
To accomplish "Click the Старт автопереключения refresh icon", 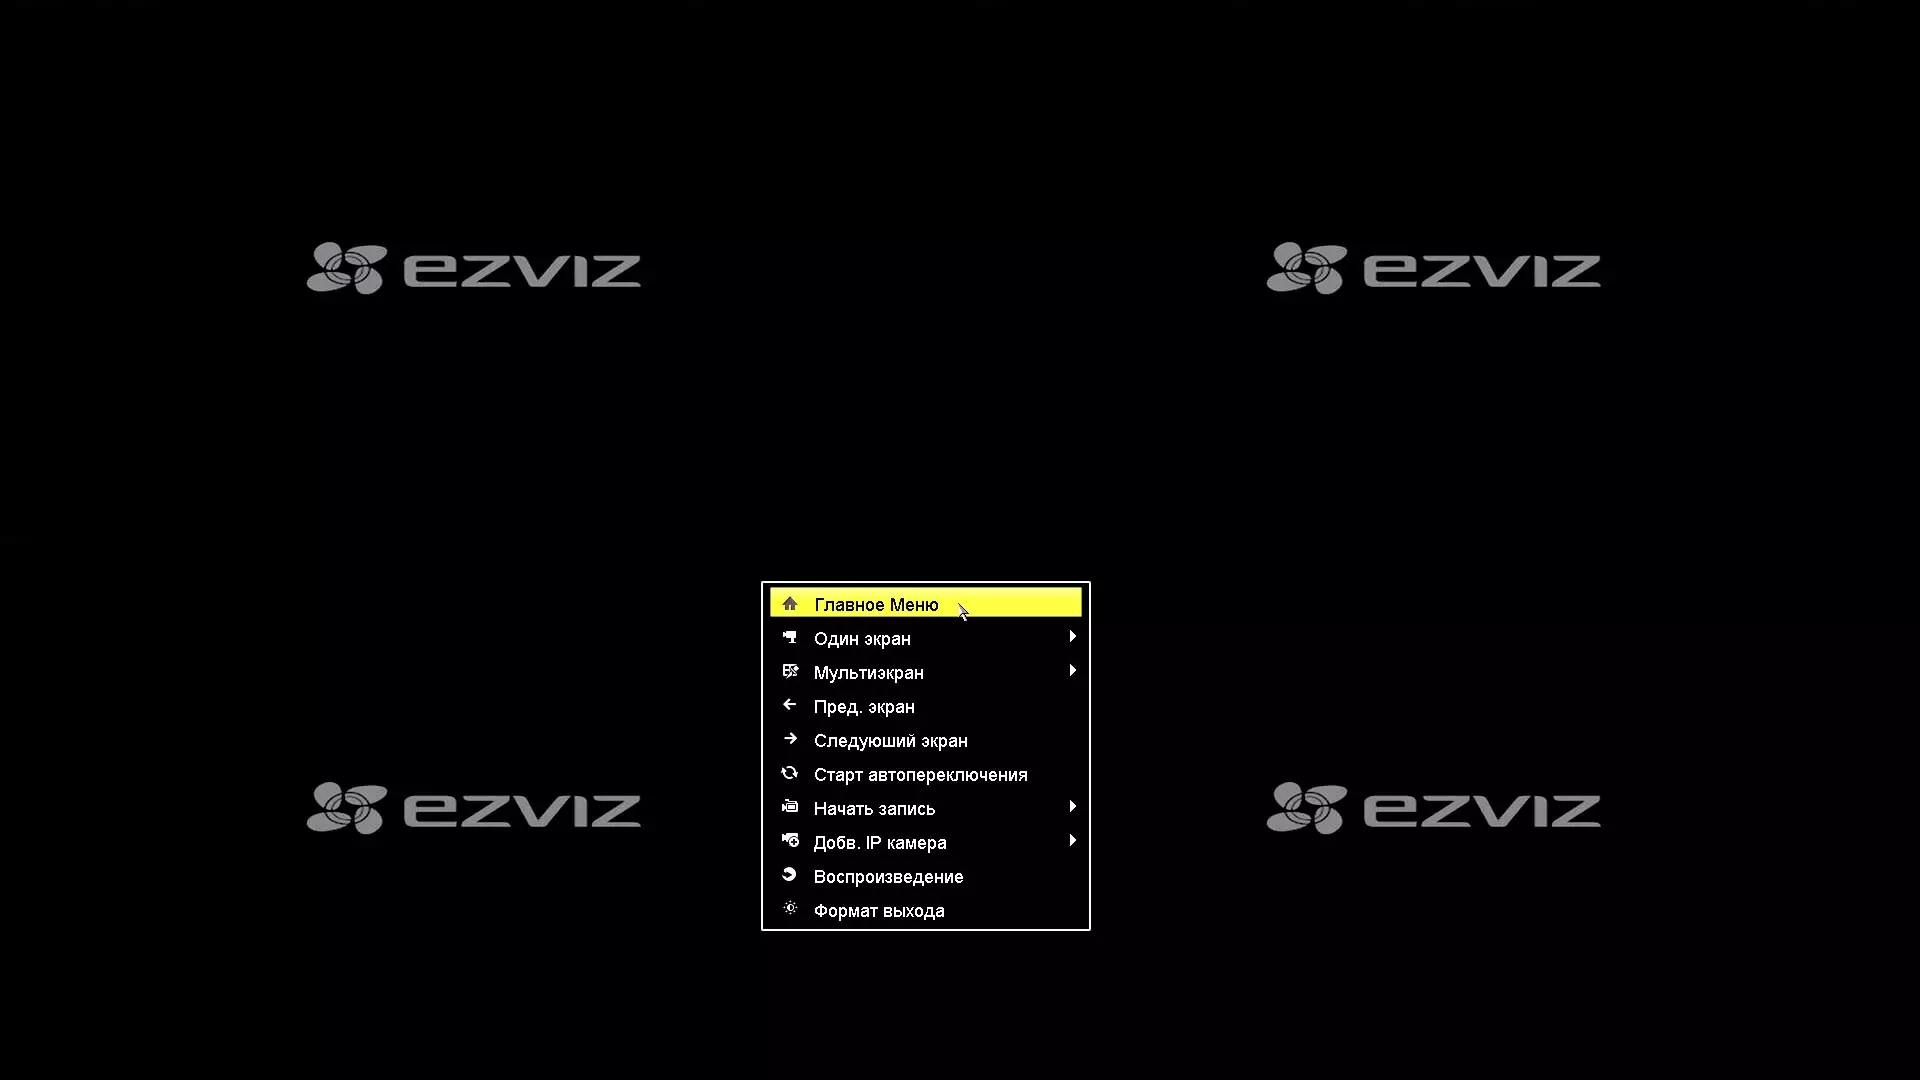I will [789, 774].
